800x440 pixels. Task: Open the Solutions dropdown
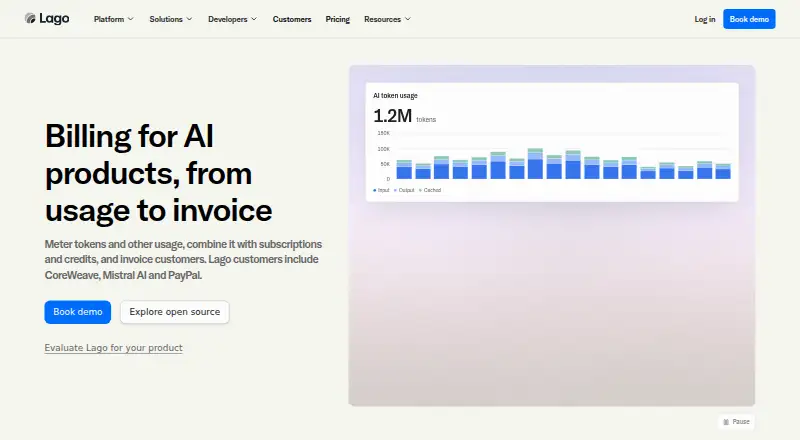171,19
